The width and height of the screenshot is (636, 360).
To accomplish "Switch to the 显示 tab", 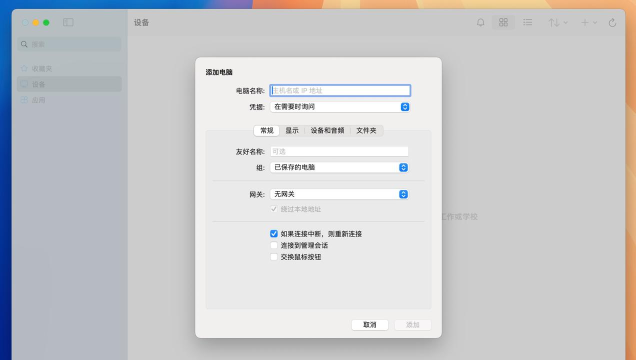I will [x=292, y=131].
